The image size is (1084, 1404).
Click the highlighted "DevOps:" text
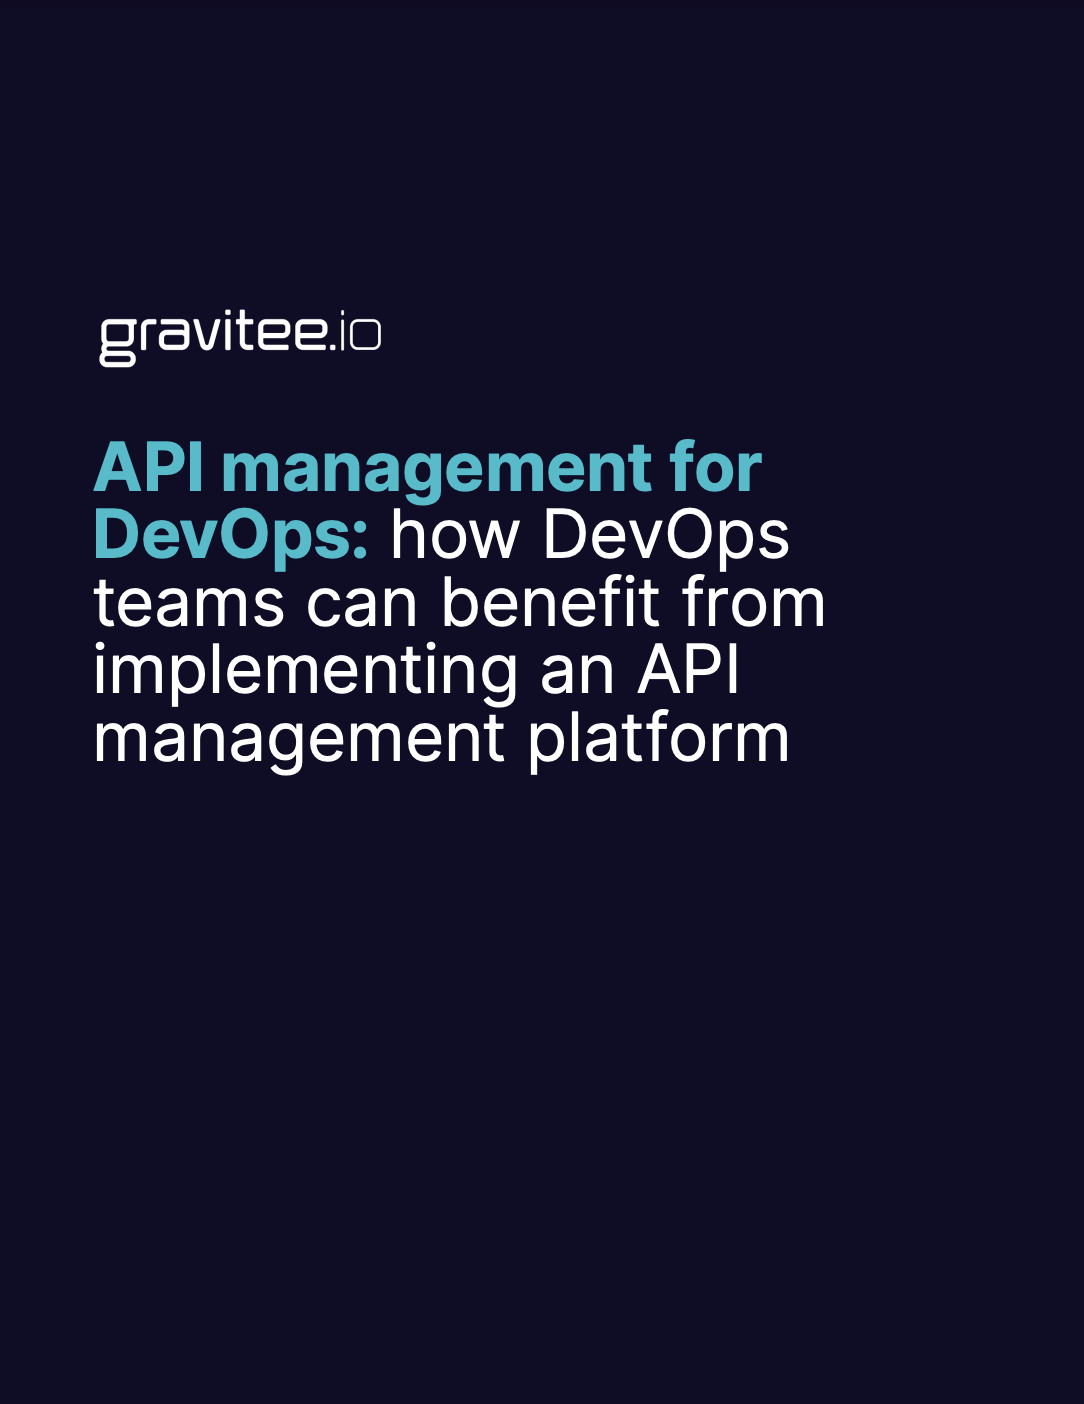pyautogui.click(x=232, y=537)
